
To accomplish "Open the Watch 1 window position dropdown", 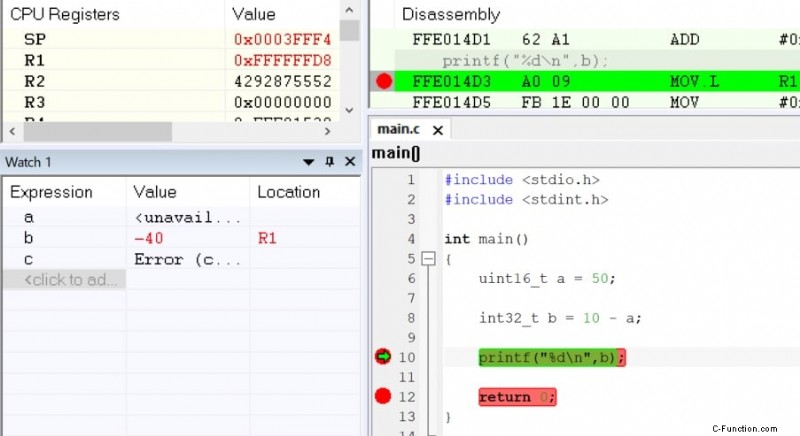I will point(309,162).
